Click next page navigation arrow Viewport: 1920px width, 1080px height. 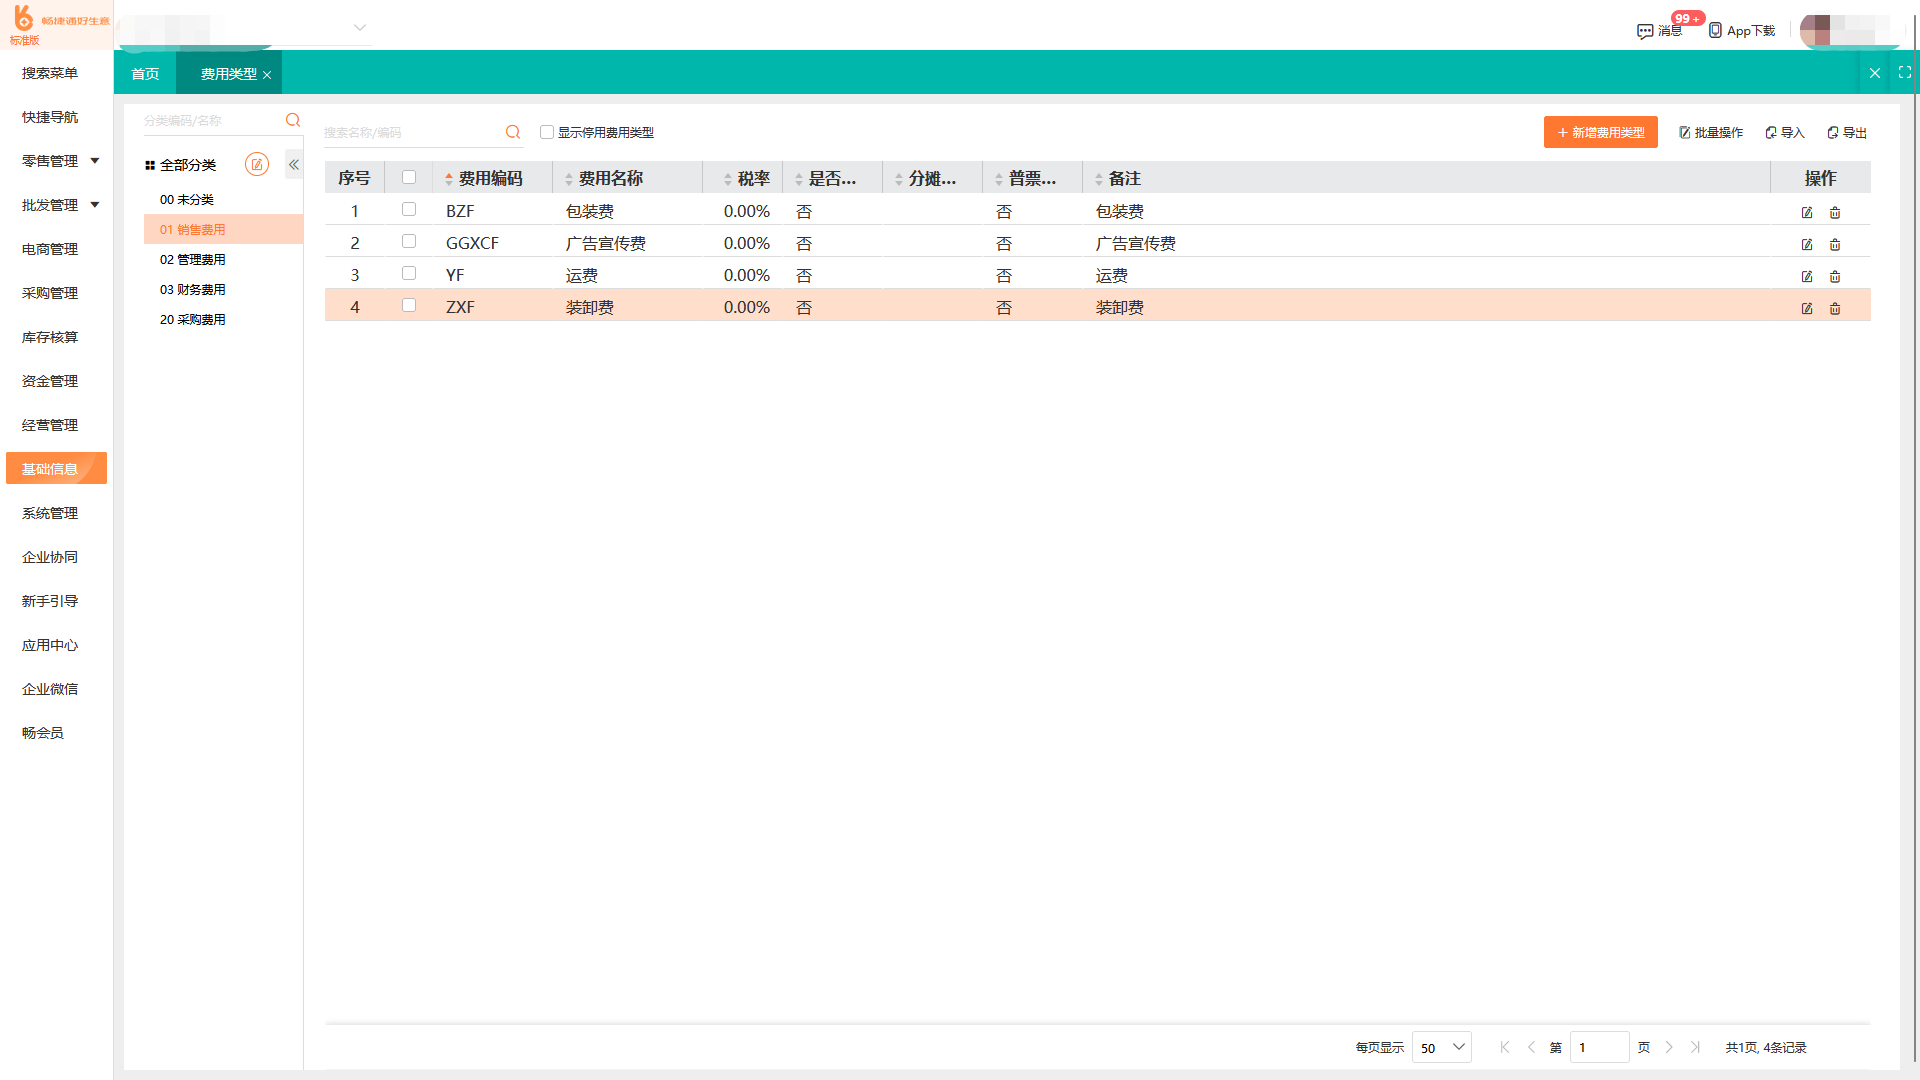click(1669, 1047)
